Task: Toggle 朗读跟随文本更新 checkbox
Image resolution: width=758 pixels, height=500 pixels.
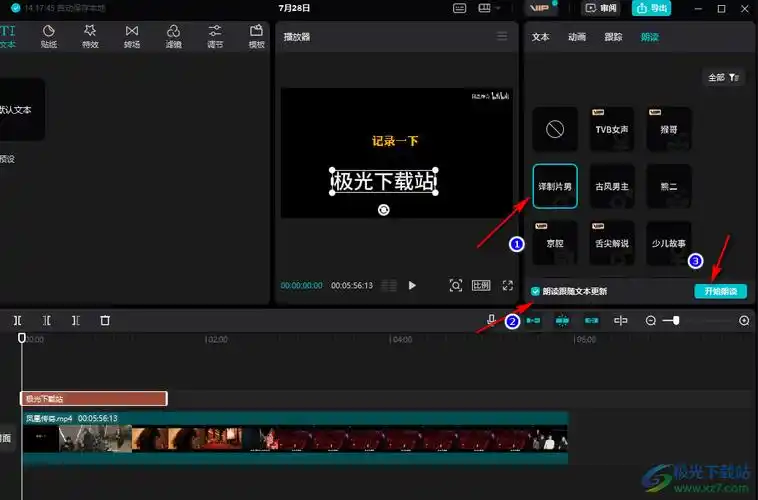Action: 536,291
